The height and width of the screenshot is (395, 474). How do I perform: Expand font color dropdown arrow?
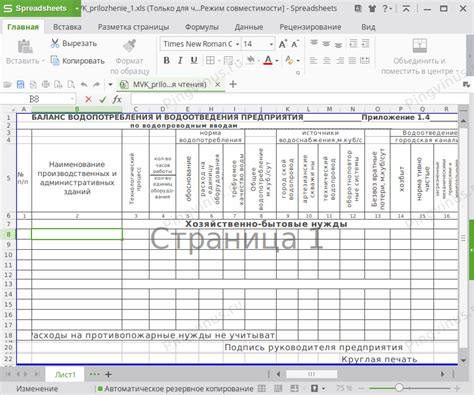277,61
